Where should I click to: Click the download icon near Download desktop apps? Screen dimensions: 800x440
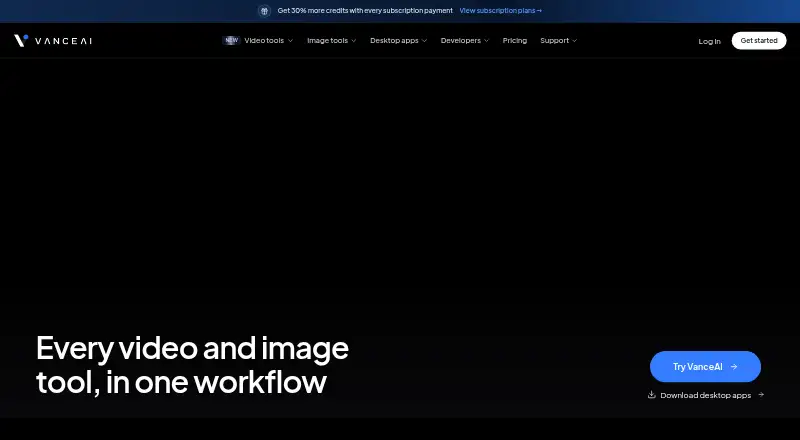pos(652,395)
